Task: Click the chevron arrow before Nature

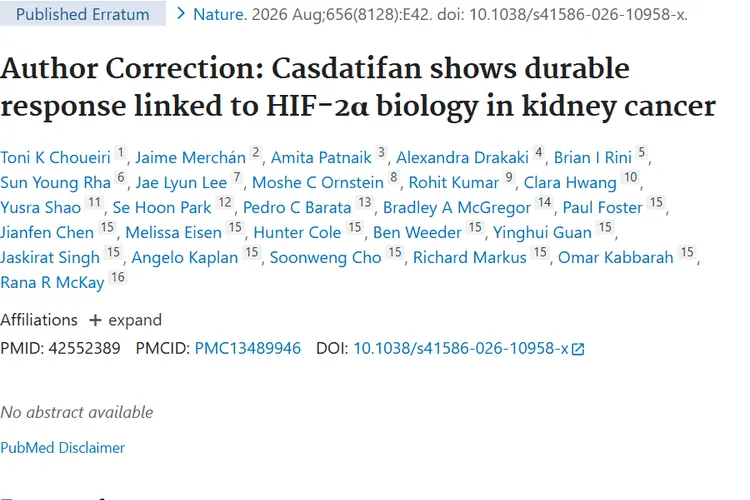Action: (x=180, y=14)
